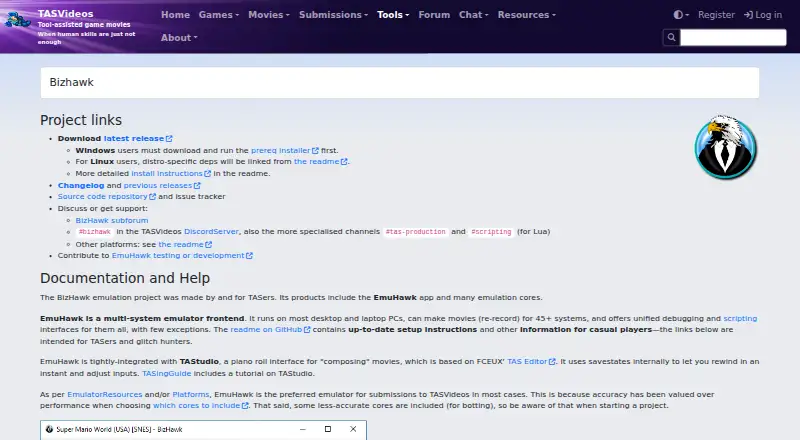
Task: Click external-link icon after previous releases
Action: 197,186
